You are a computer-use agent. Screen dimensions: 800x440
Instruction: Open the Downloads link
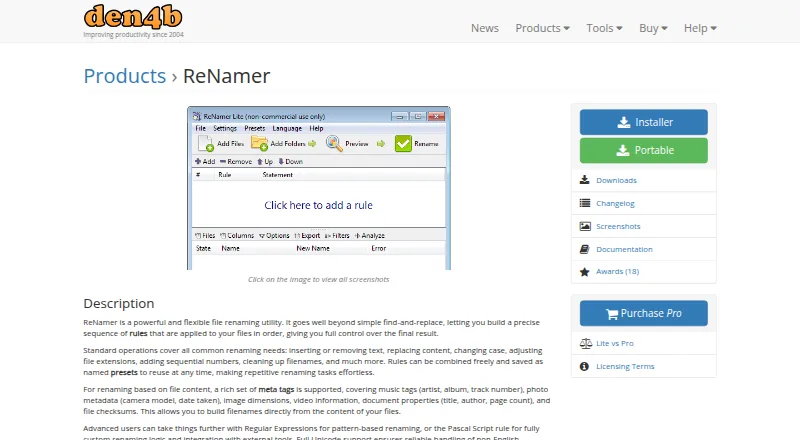pyautogui.click(x=616, y=180)
